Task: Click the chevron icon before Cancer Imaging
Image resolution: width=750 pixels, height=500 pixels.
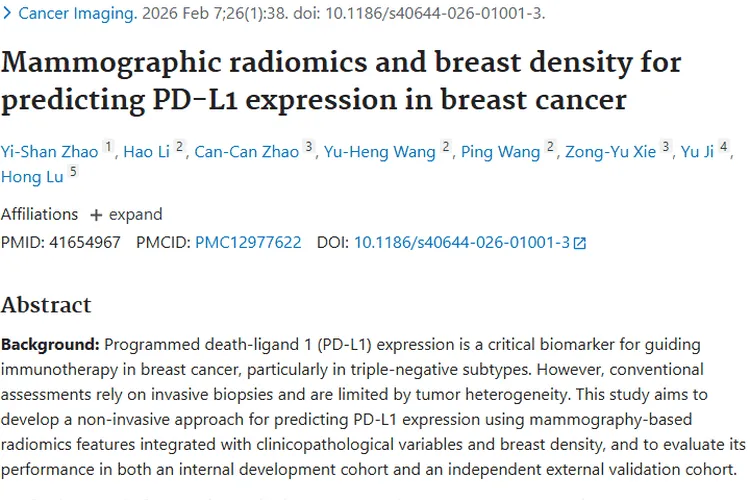Action: [7, 13]
